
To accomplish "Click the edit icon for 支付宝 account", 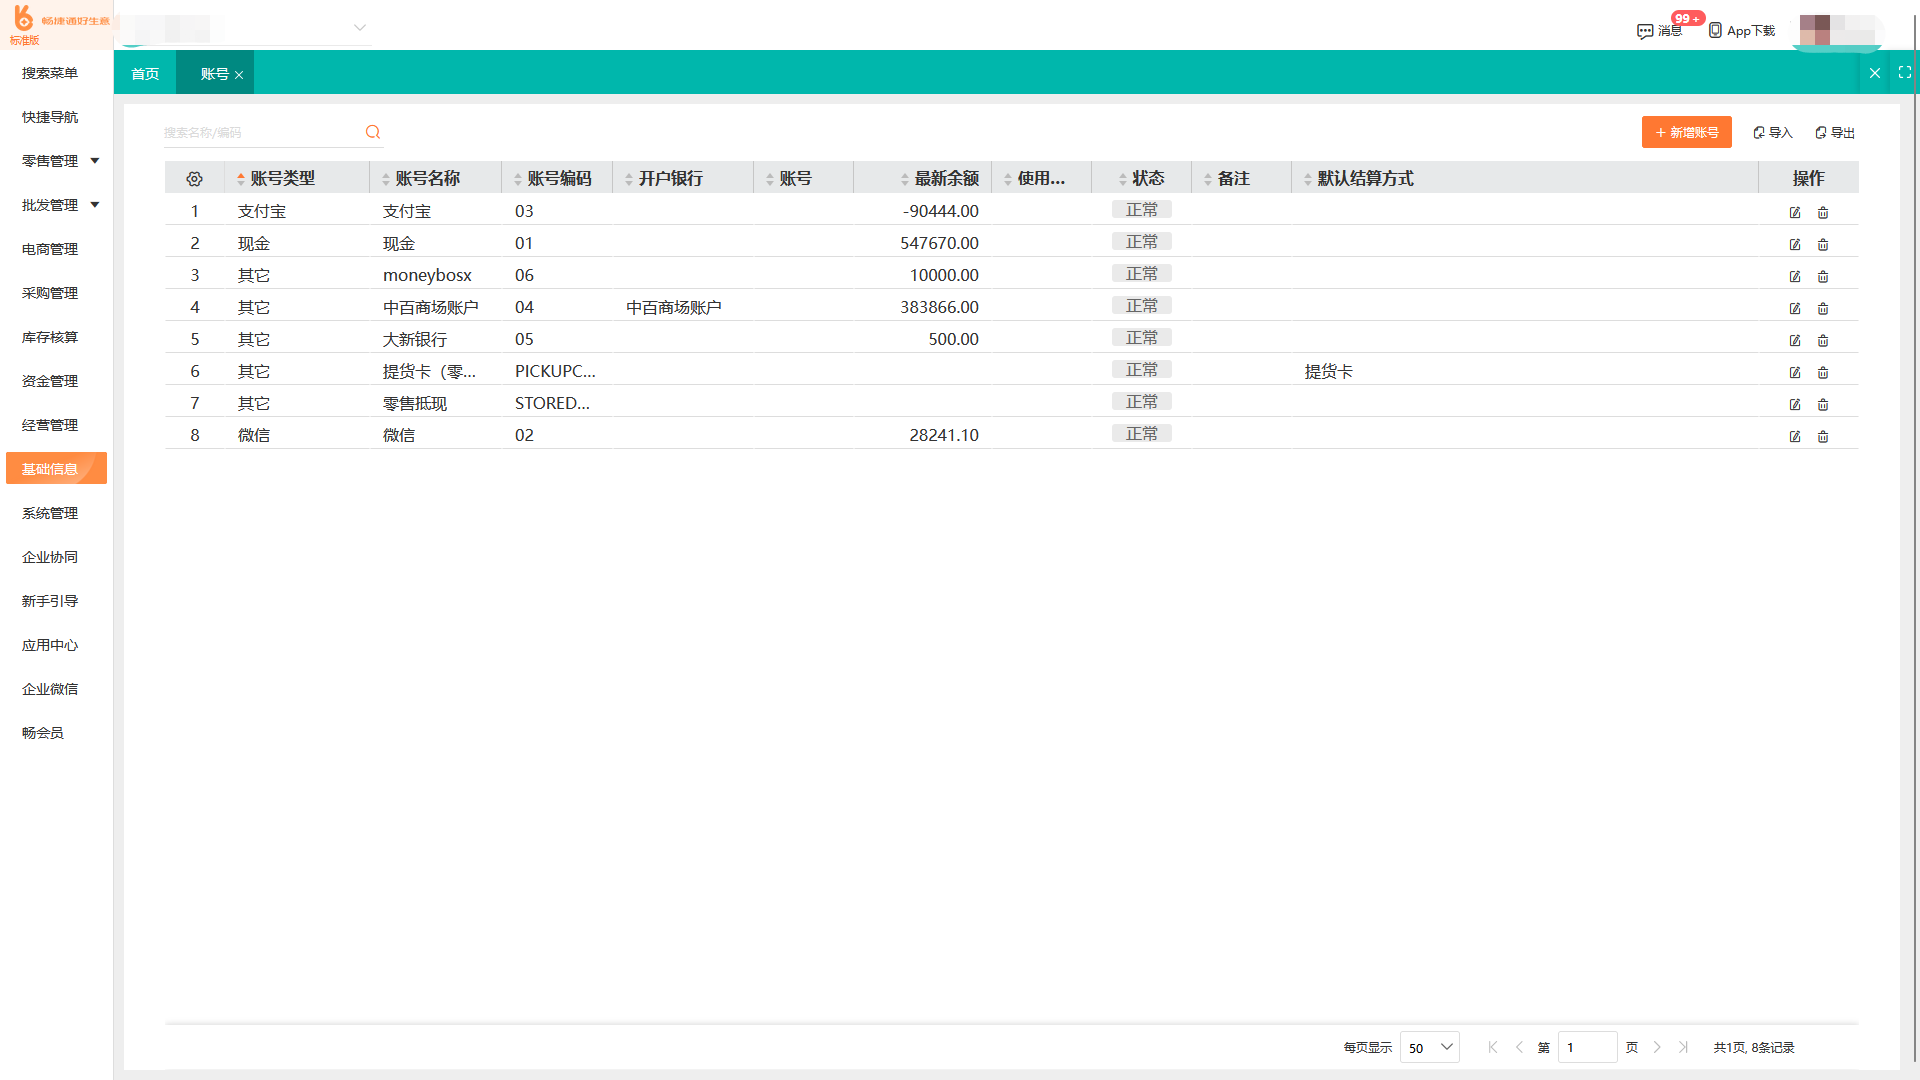I will tap(1795, 211).
